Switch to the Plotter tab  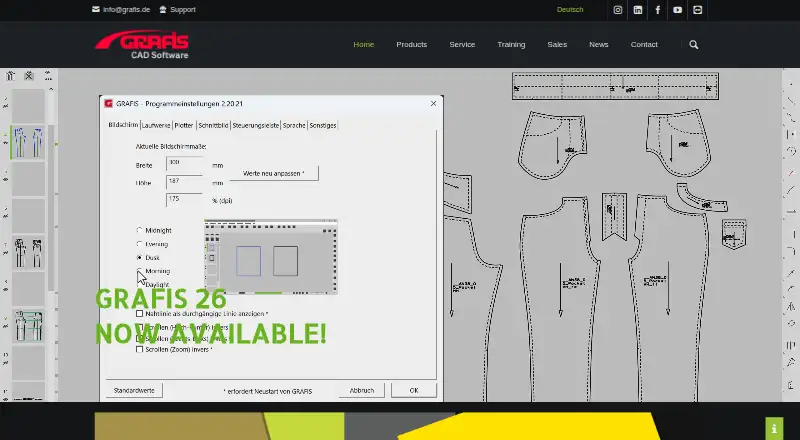pyautogui.click(x=184, y=125)
